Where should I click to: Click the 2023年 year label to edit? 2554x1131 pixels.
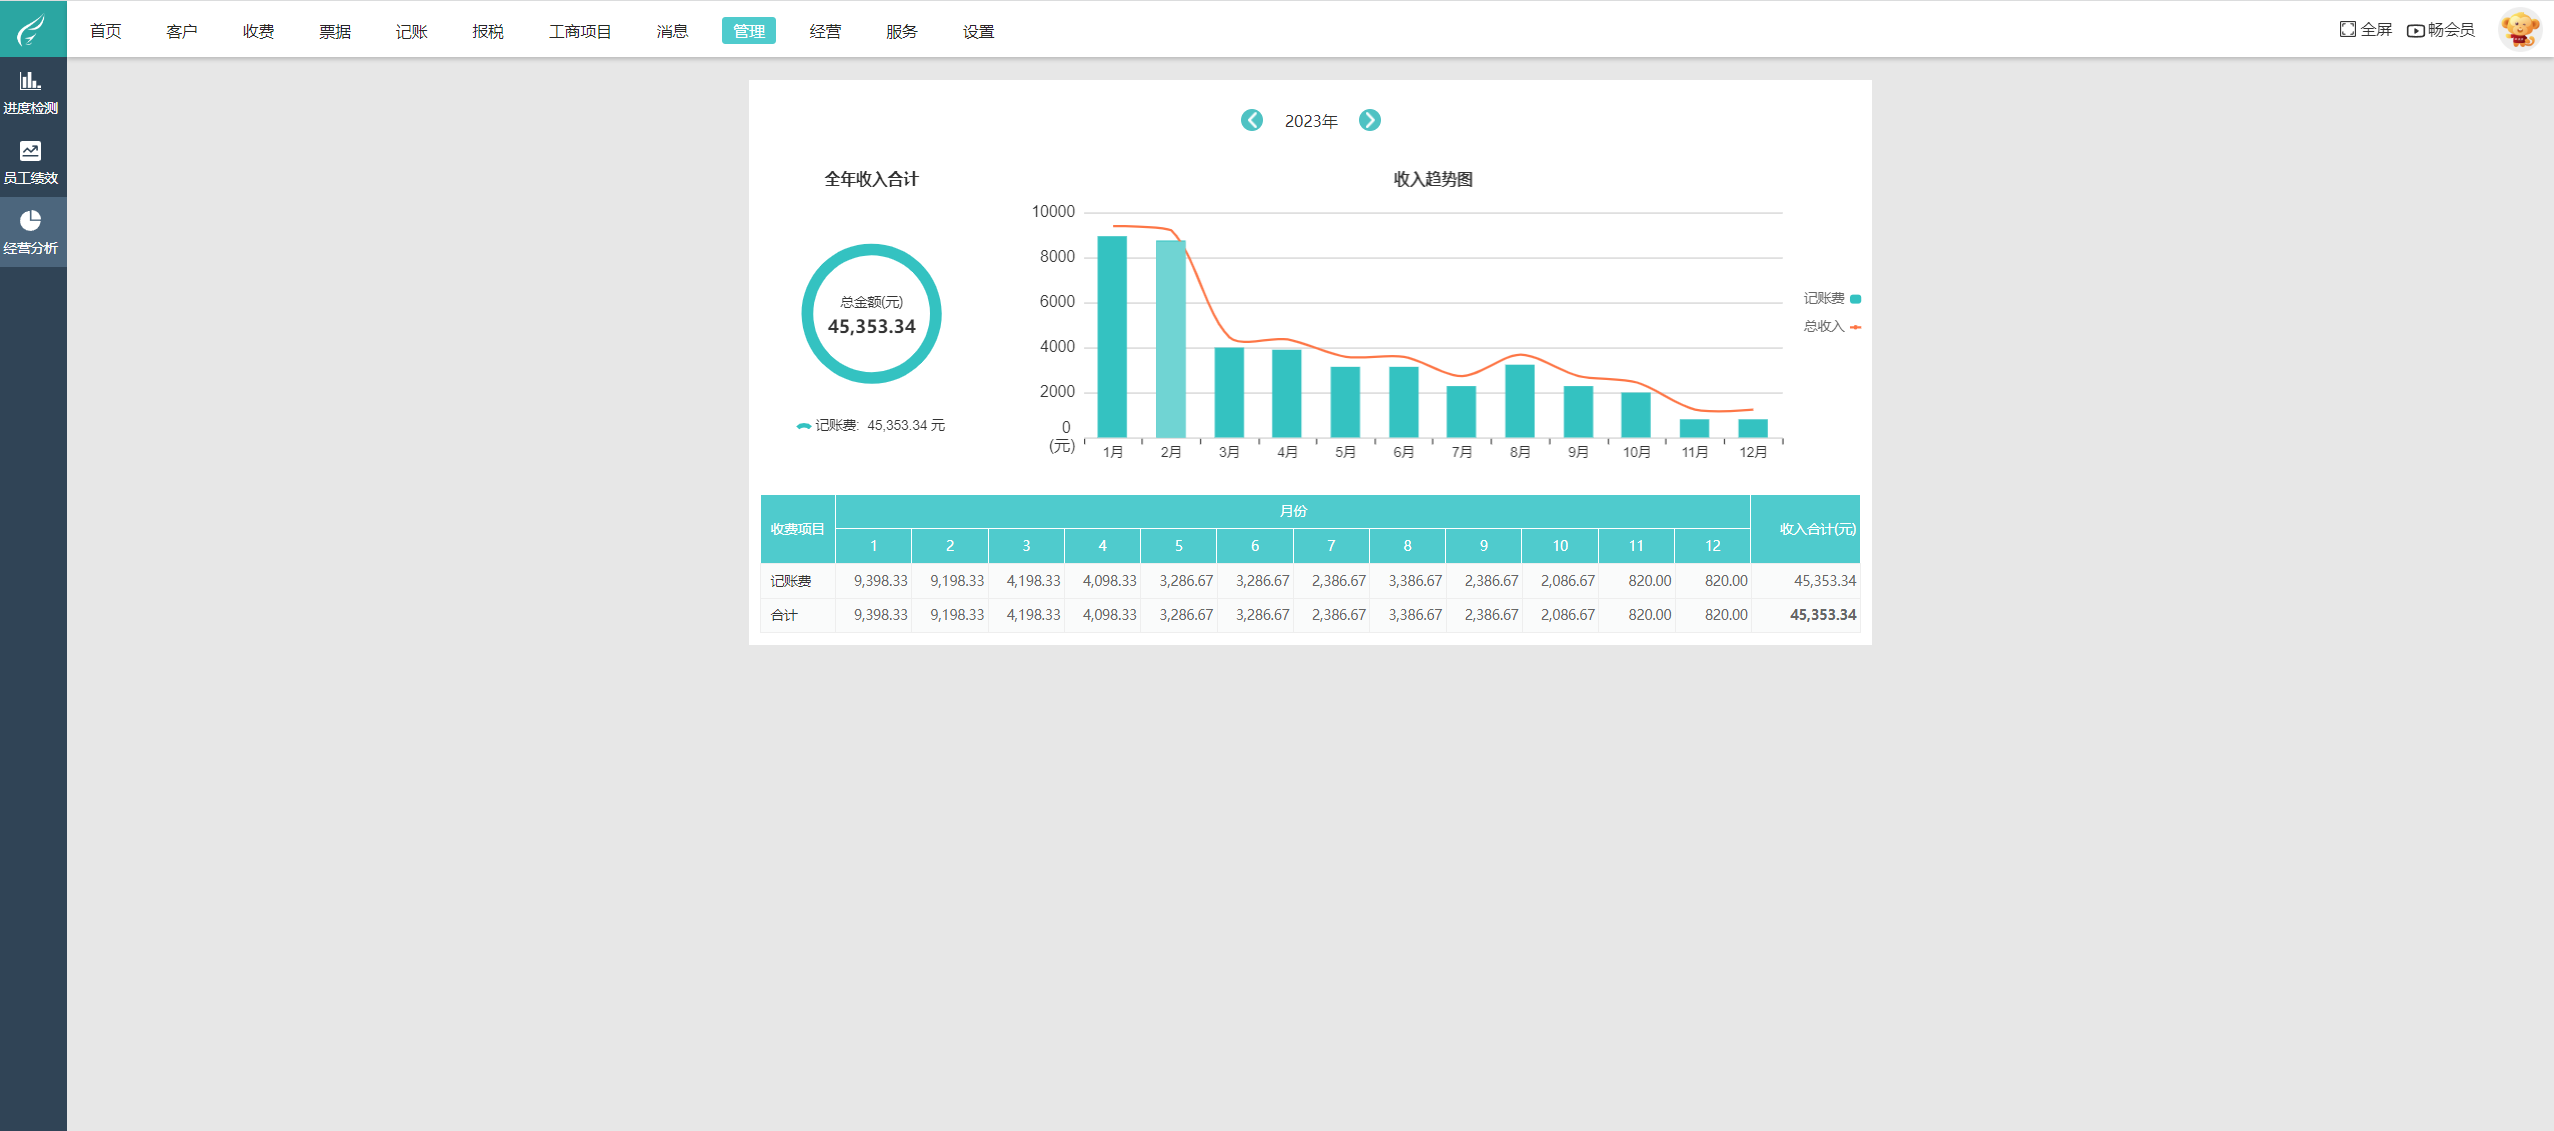click(1313, 121)
